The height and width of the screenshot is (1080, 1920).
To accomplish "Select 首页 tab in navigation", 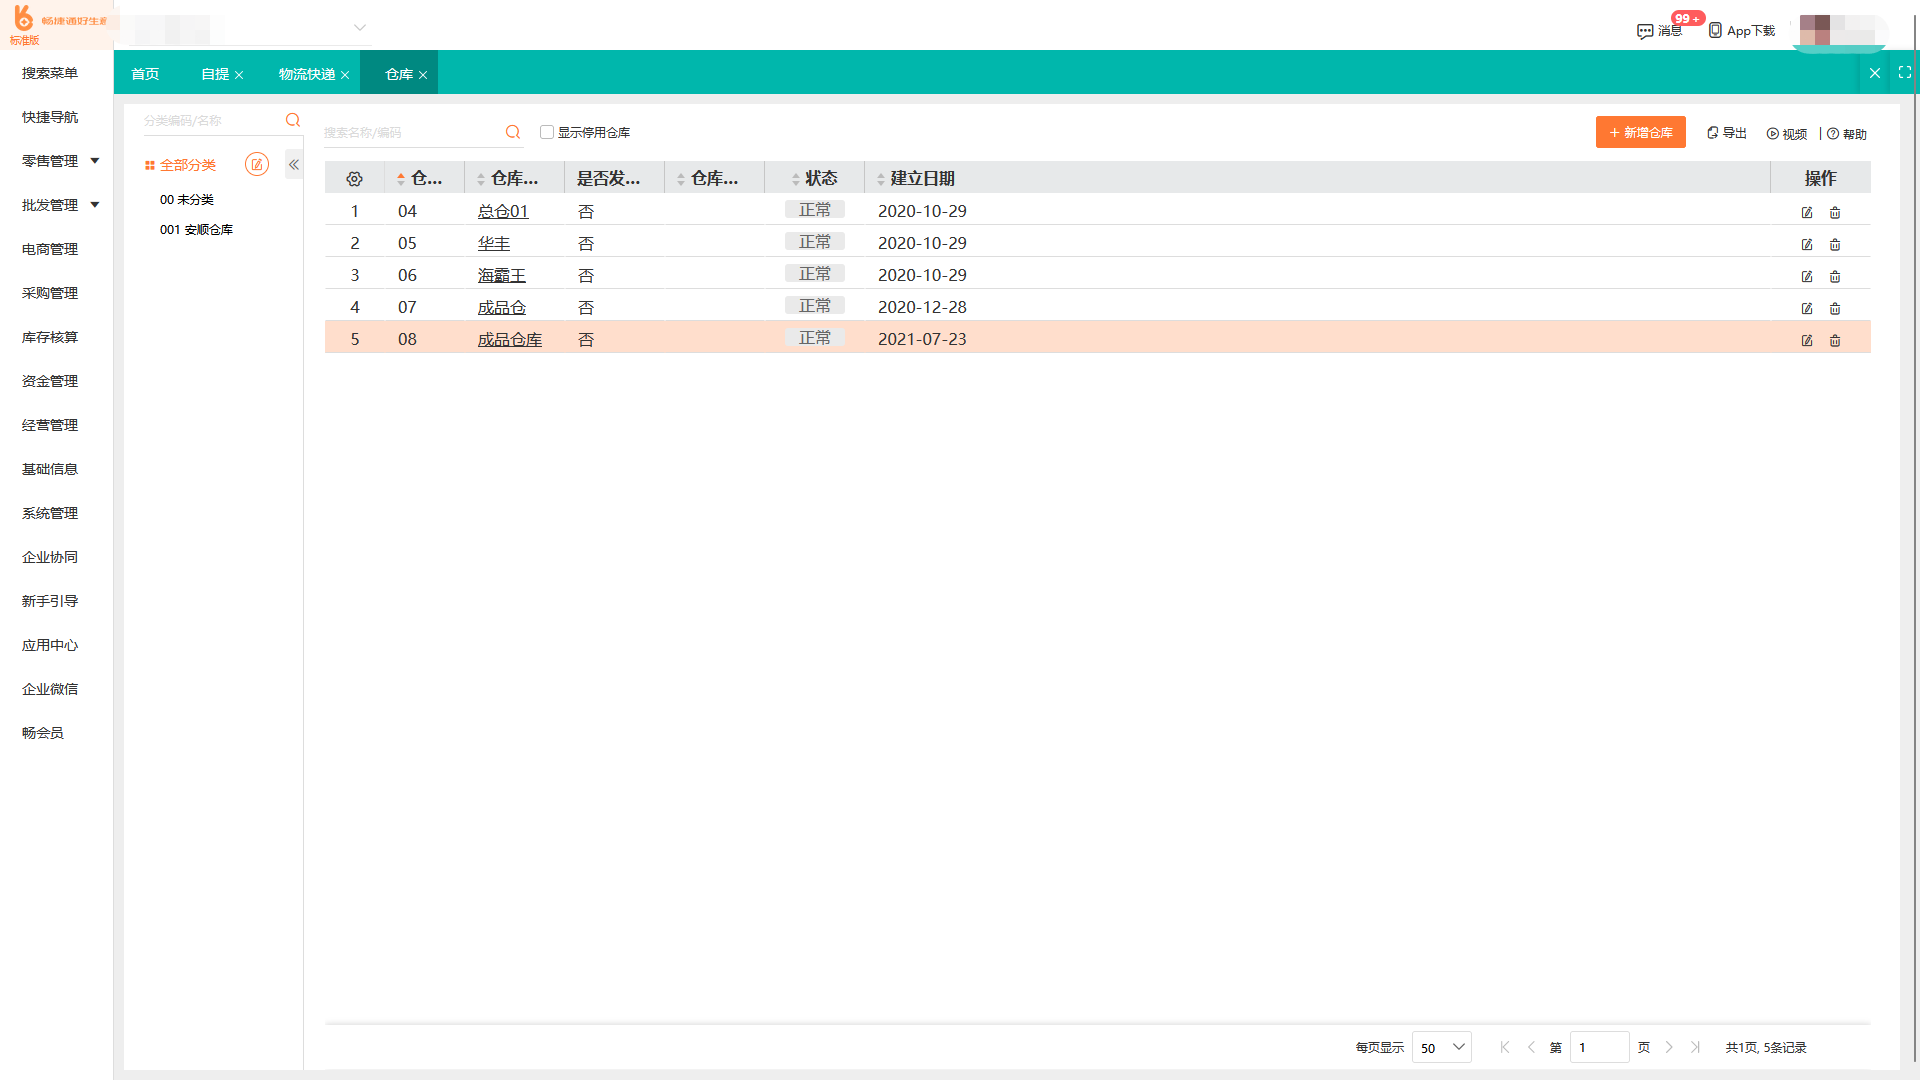I will coord(144,73).
